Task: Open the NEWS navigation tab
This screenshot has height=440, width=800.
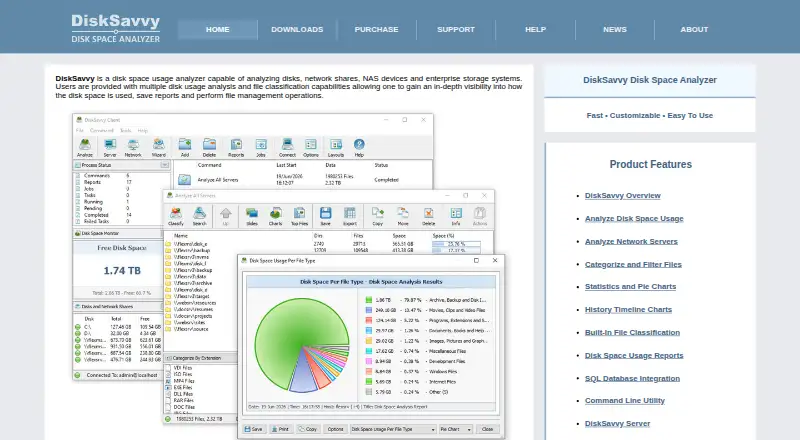Action: tap(615, 30)
